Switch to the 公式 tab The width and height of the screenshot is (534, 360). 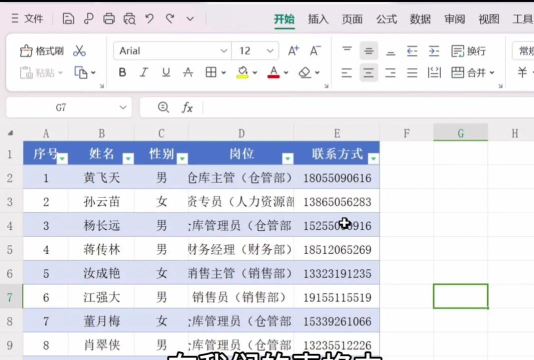coord(386,19)
